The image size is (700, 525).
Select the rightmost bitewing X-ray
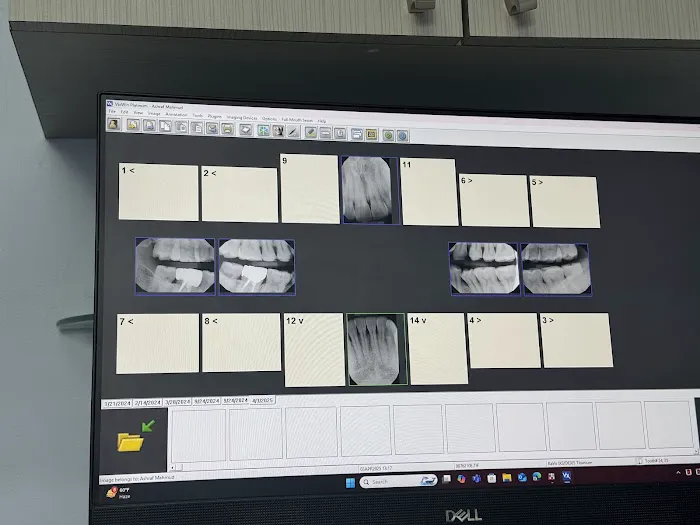(x=555, y=269)
